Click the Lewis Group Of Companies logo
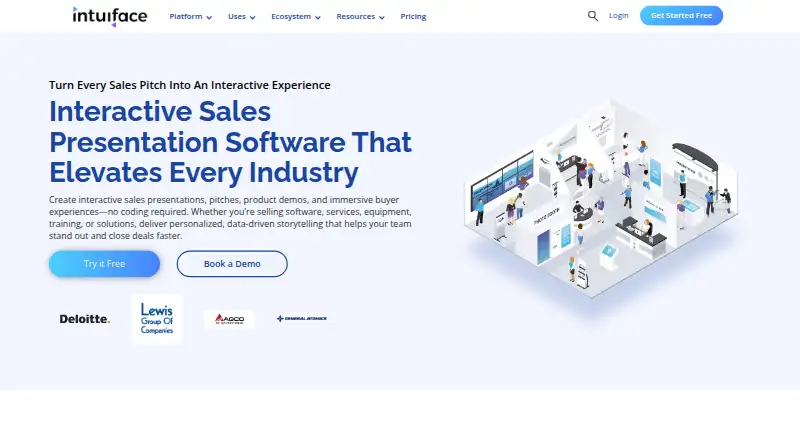 click(x=157, y=319)
